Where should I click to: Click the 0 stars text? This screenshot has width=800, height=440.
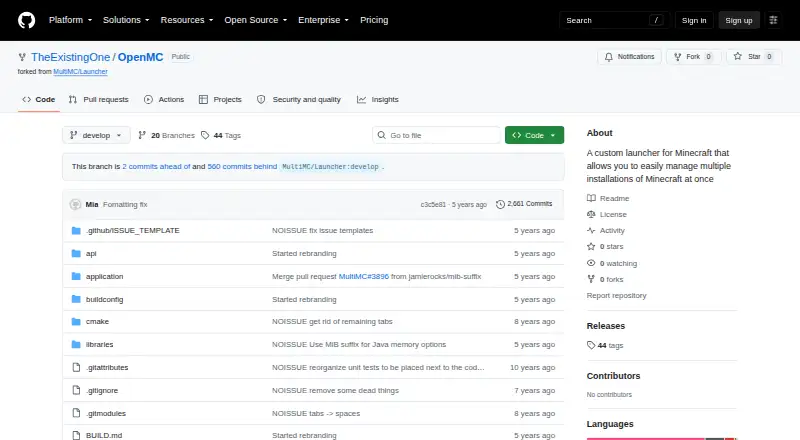611,247
